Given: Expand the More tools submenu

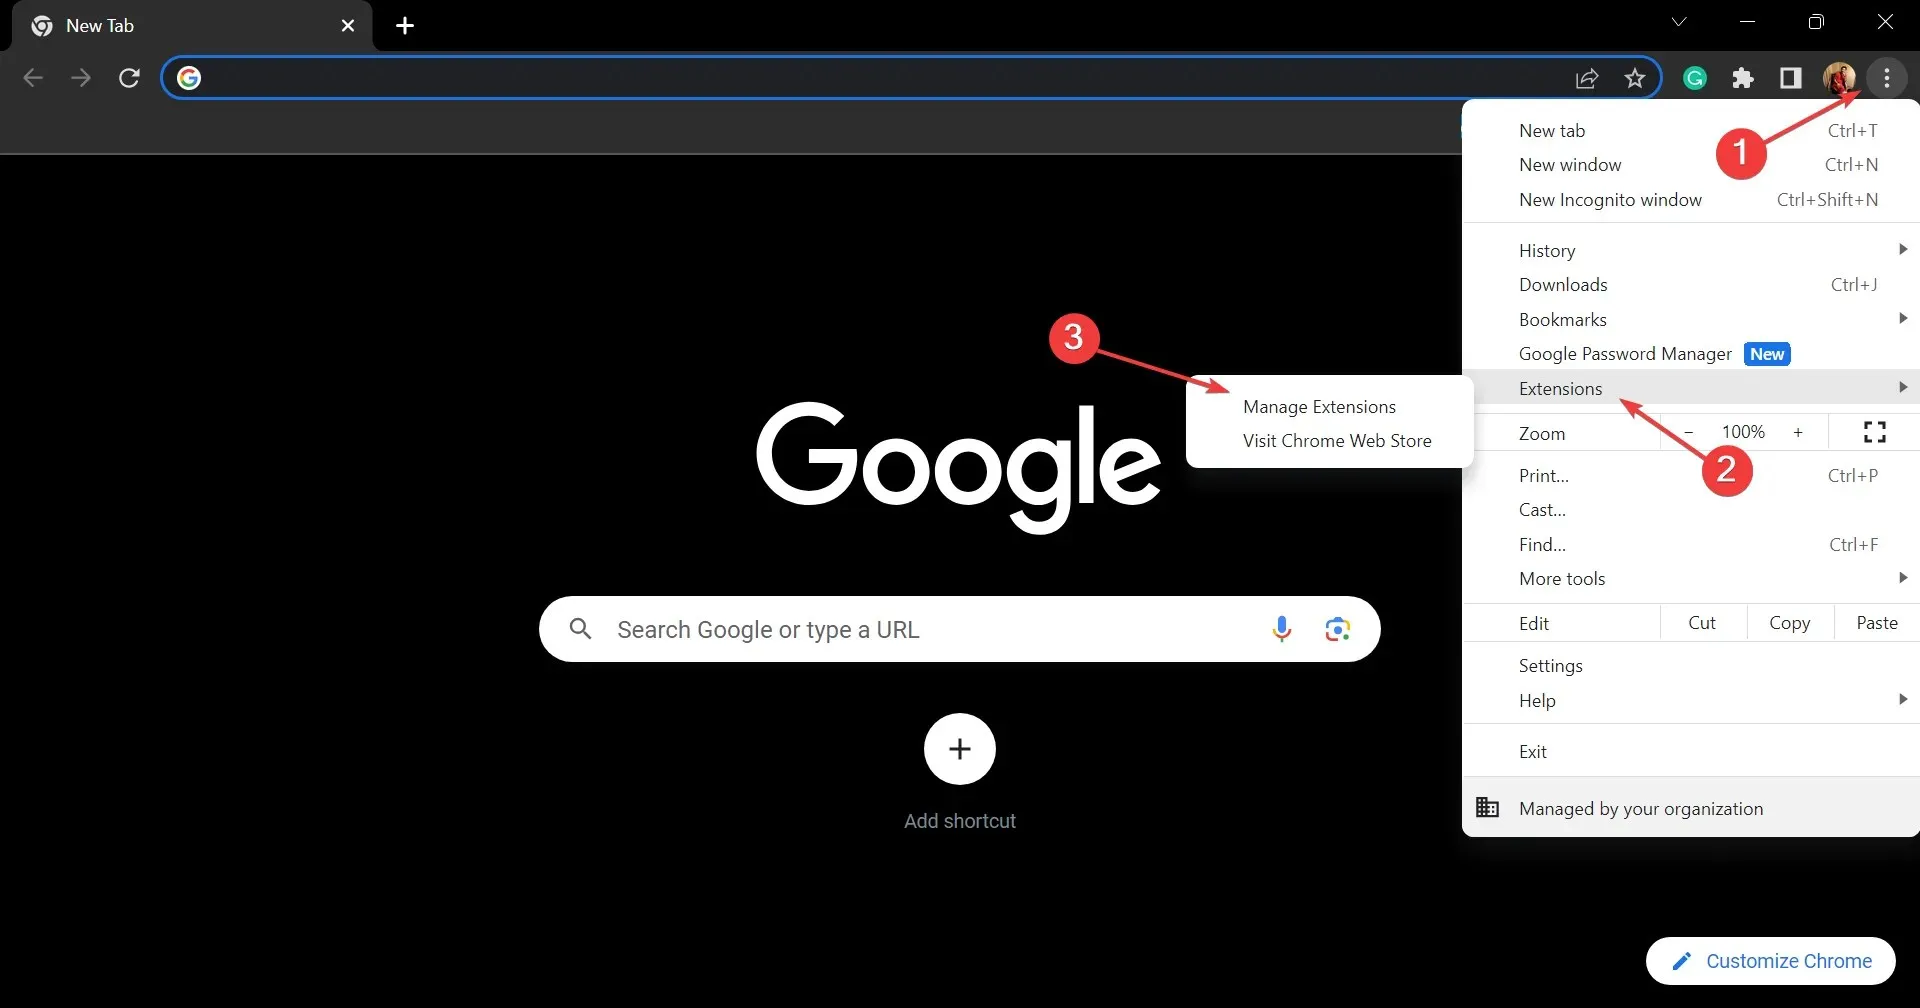Looking at the screenshot, I should pyautogui.click(x=1691, y=579).
